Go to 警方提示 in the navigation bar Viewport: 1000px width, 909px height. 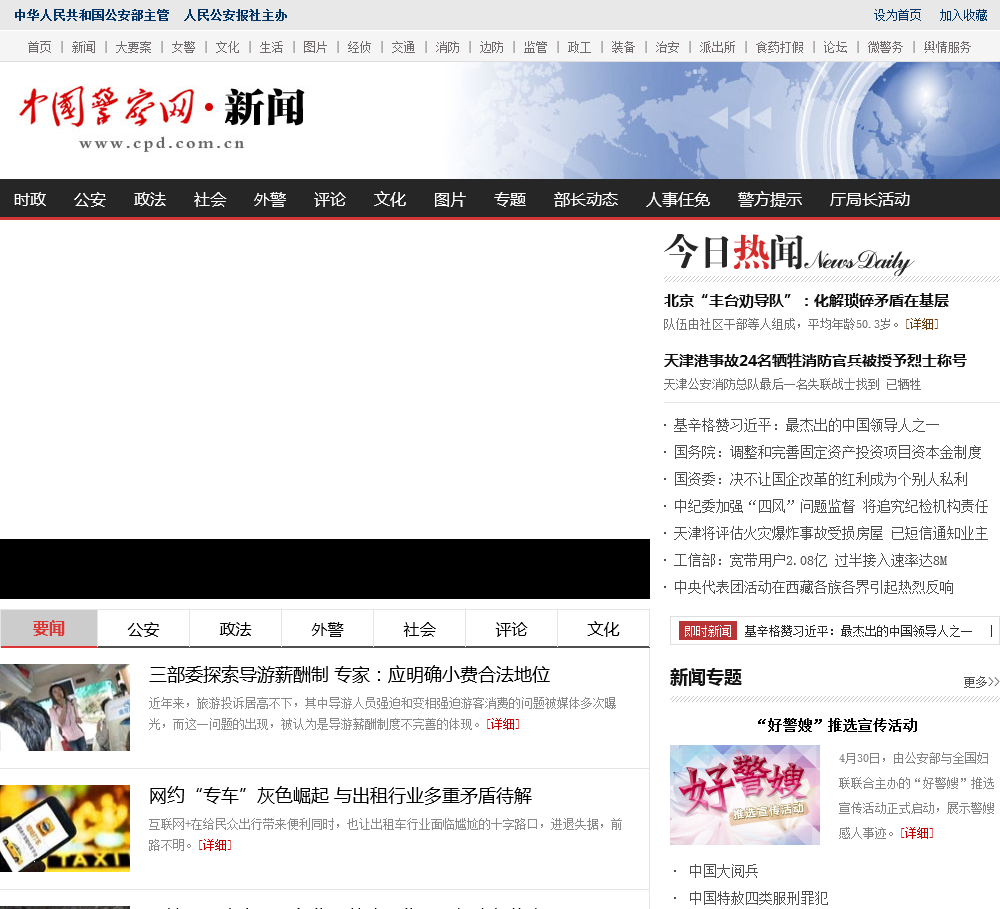click(x=769, y=199)
